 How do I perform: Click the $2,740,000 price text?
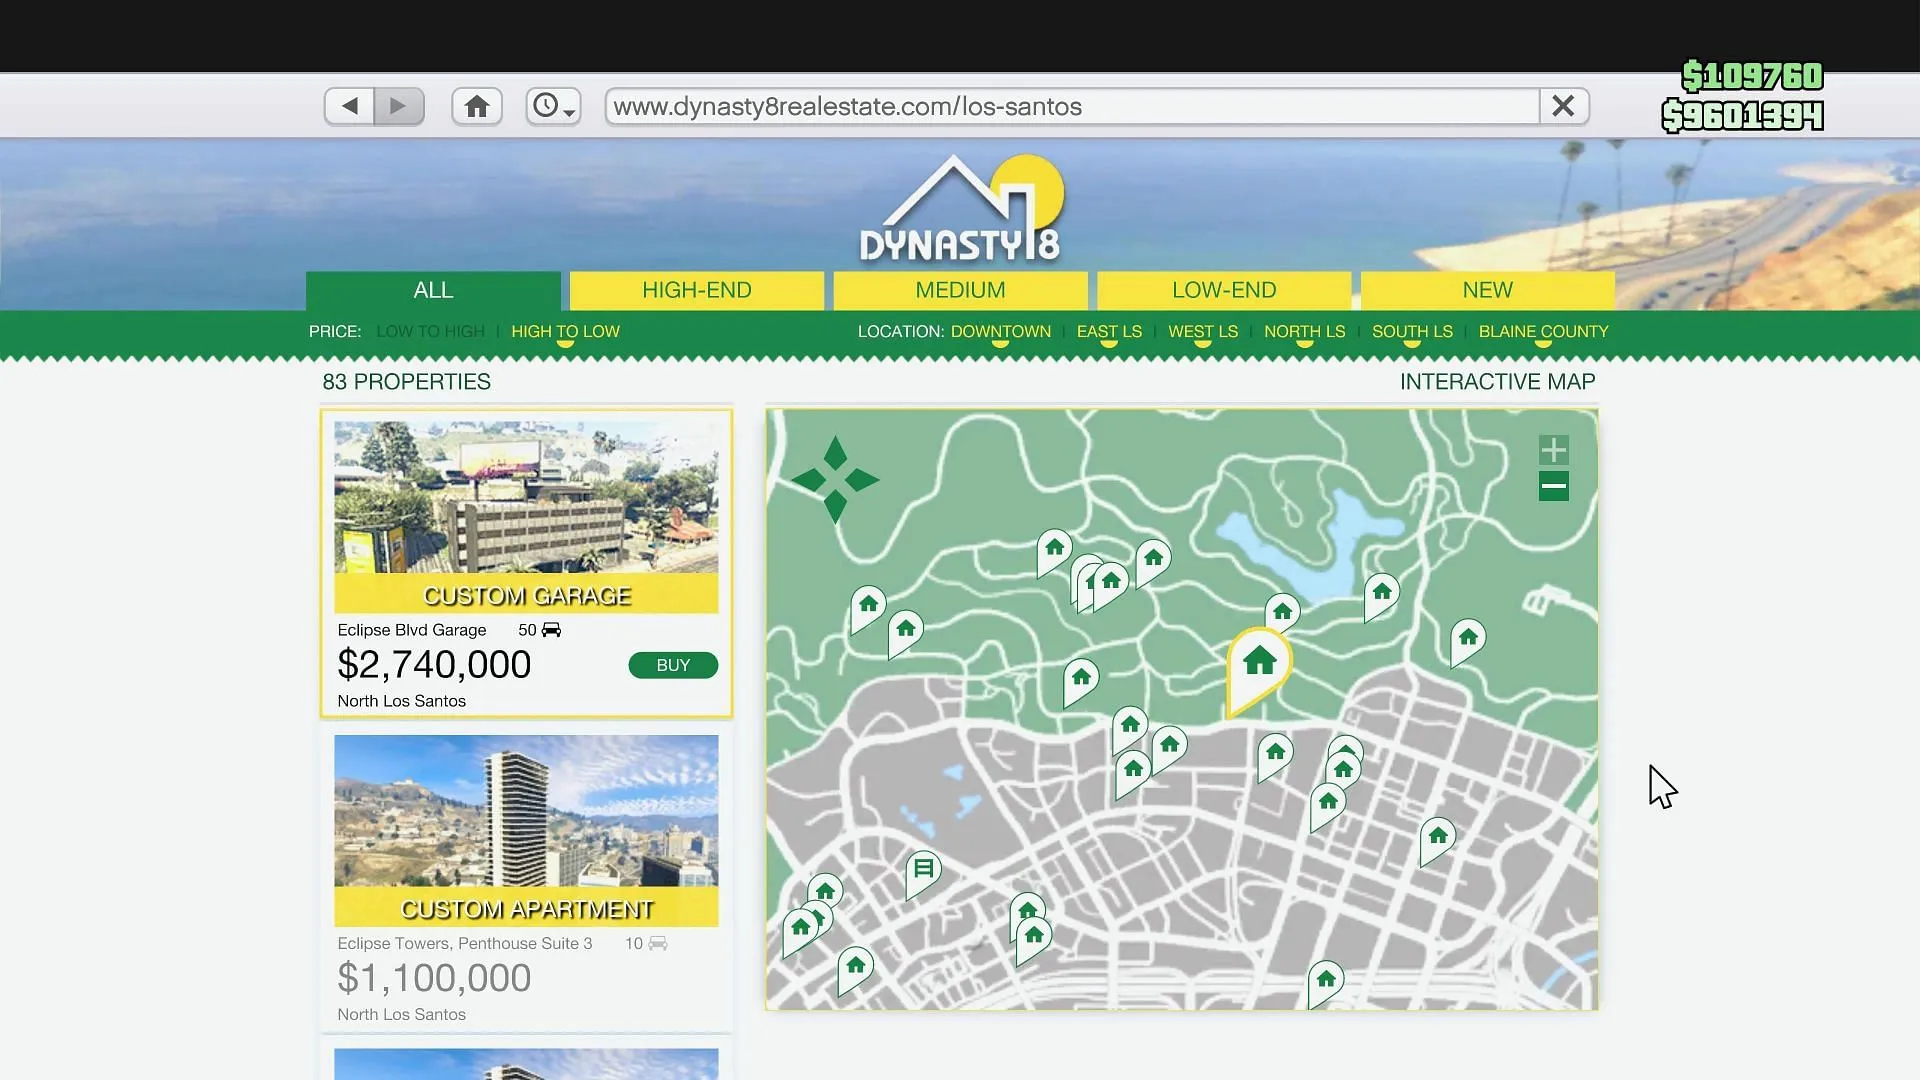[x=434, y=665]
